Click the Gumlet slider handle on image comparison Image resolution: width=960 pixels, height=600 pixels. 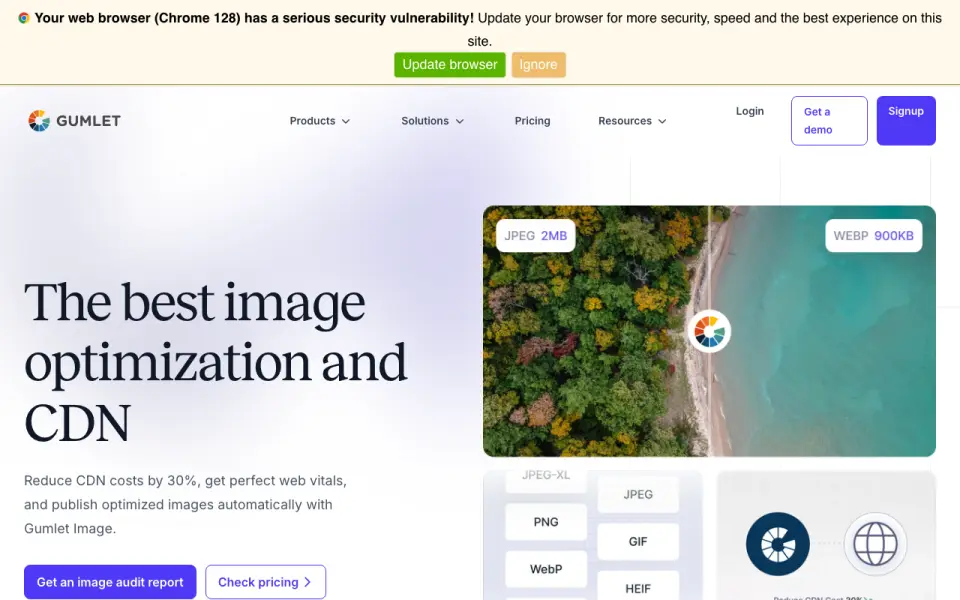click(x=709, y=331)
